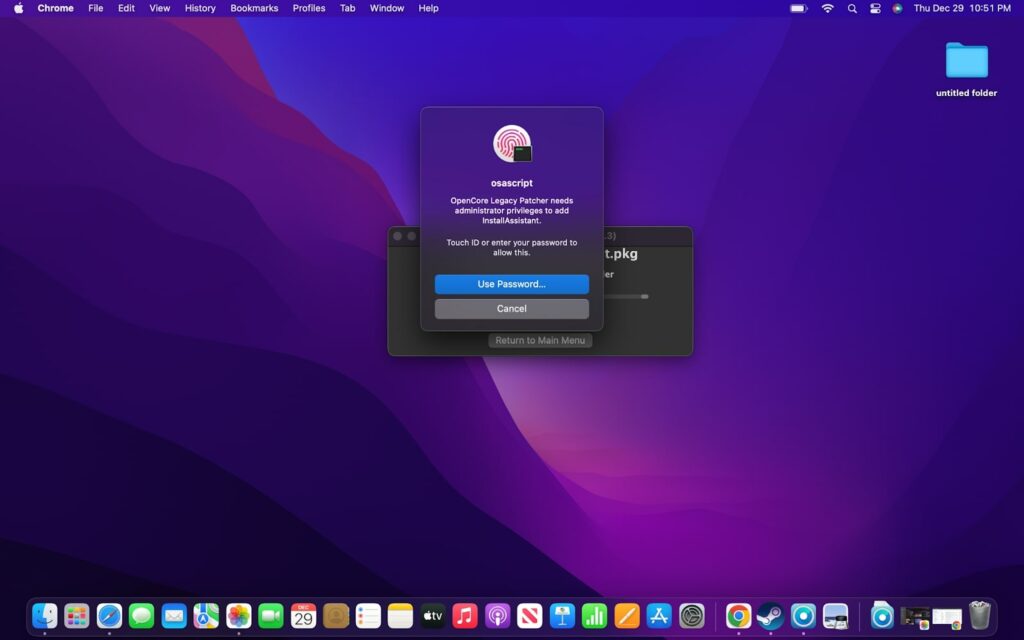This screenshot has height=640, width=1024.
Task: Click the Use Password… button
Action: tap(511, 284)
